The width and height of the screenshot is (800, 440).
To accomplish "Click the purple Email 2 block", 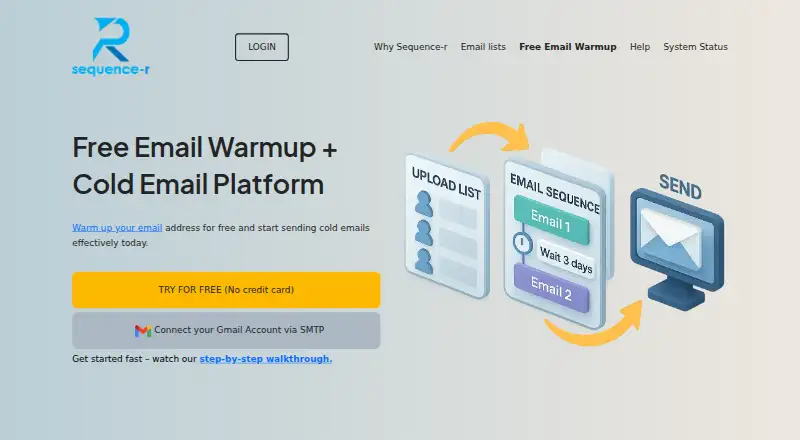I will point(552,288).
